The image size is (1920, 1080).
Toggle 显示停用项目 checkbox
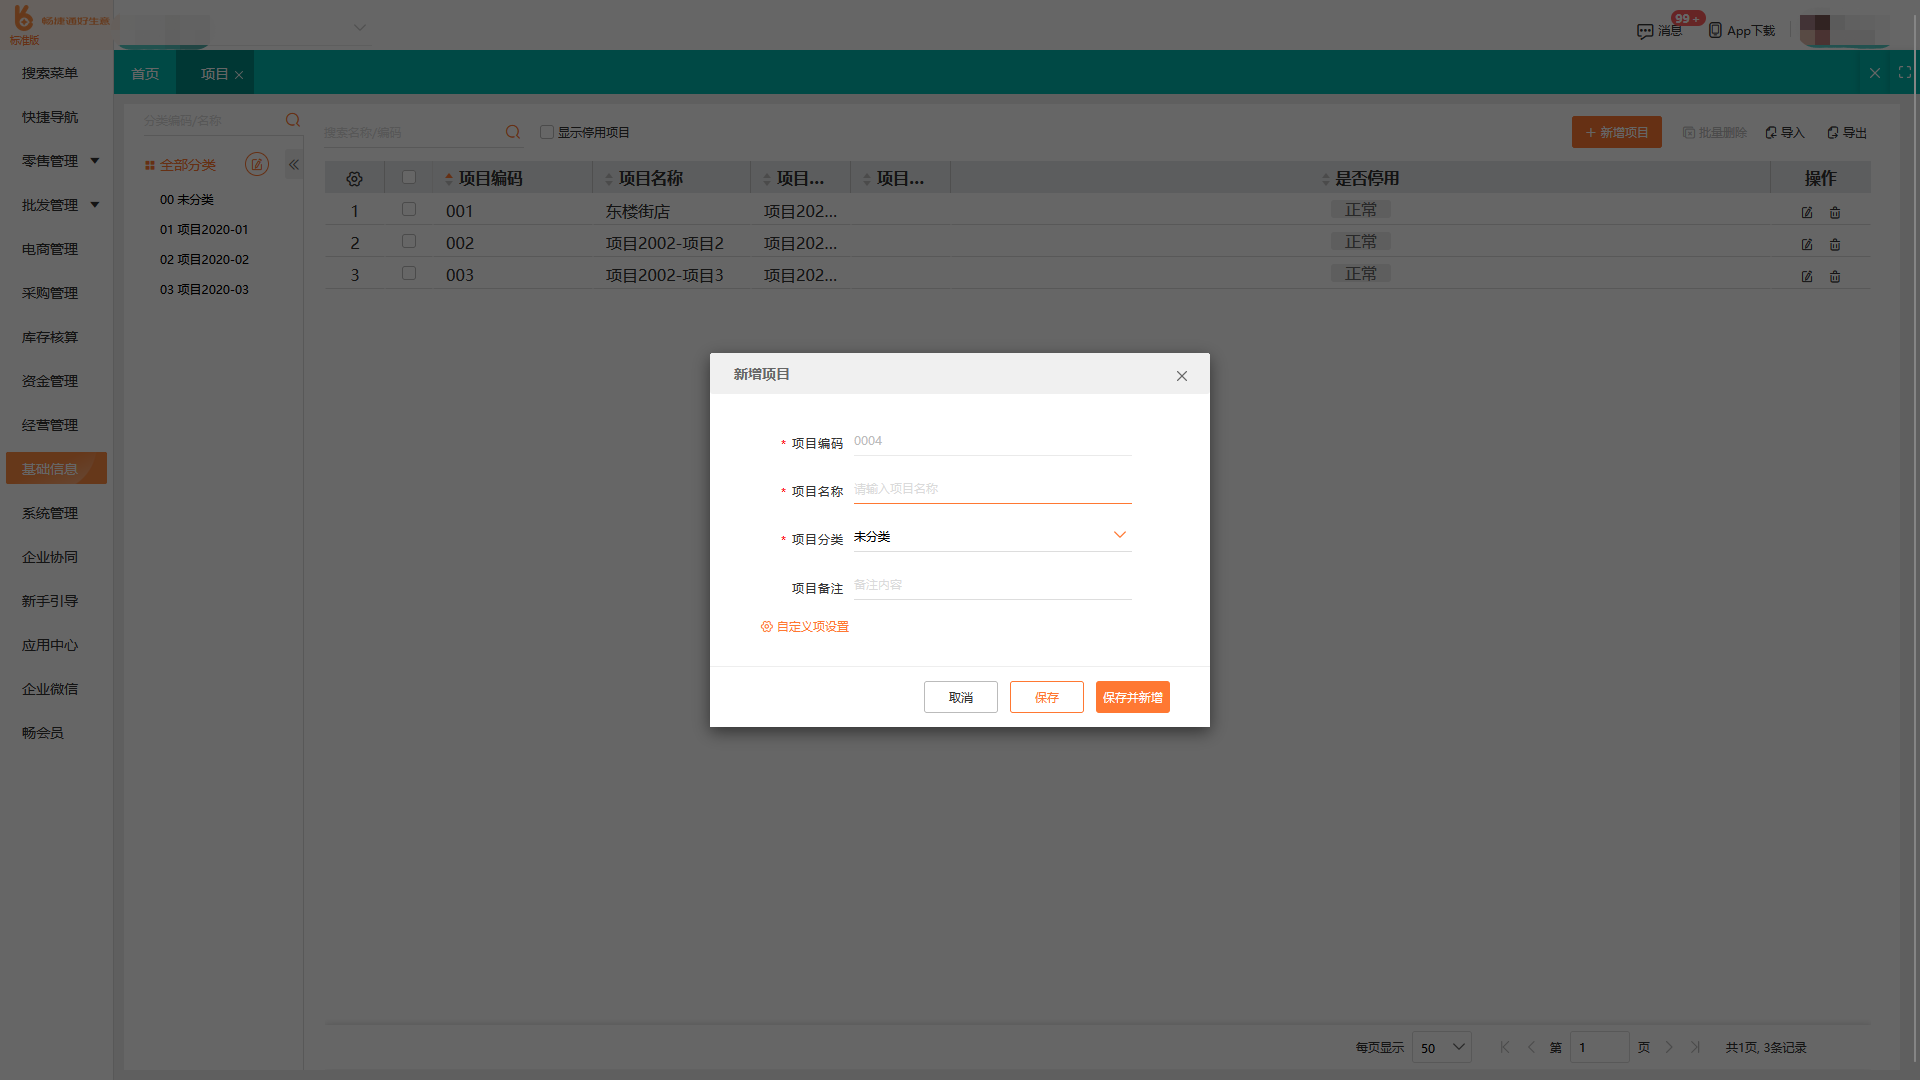546,131
